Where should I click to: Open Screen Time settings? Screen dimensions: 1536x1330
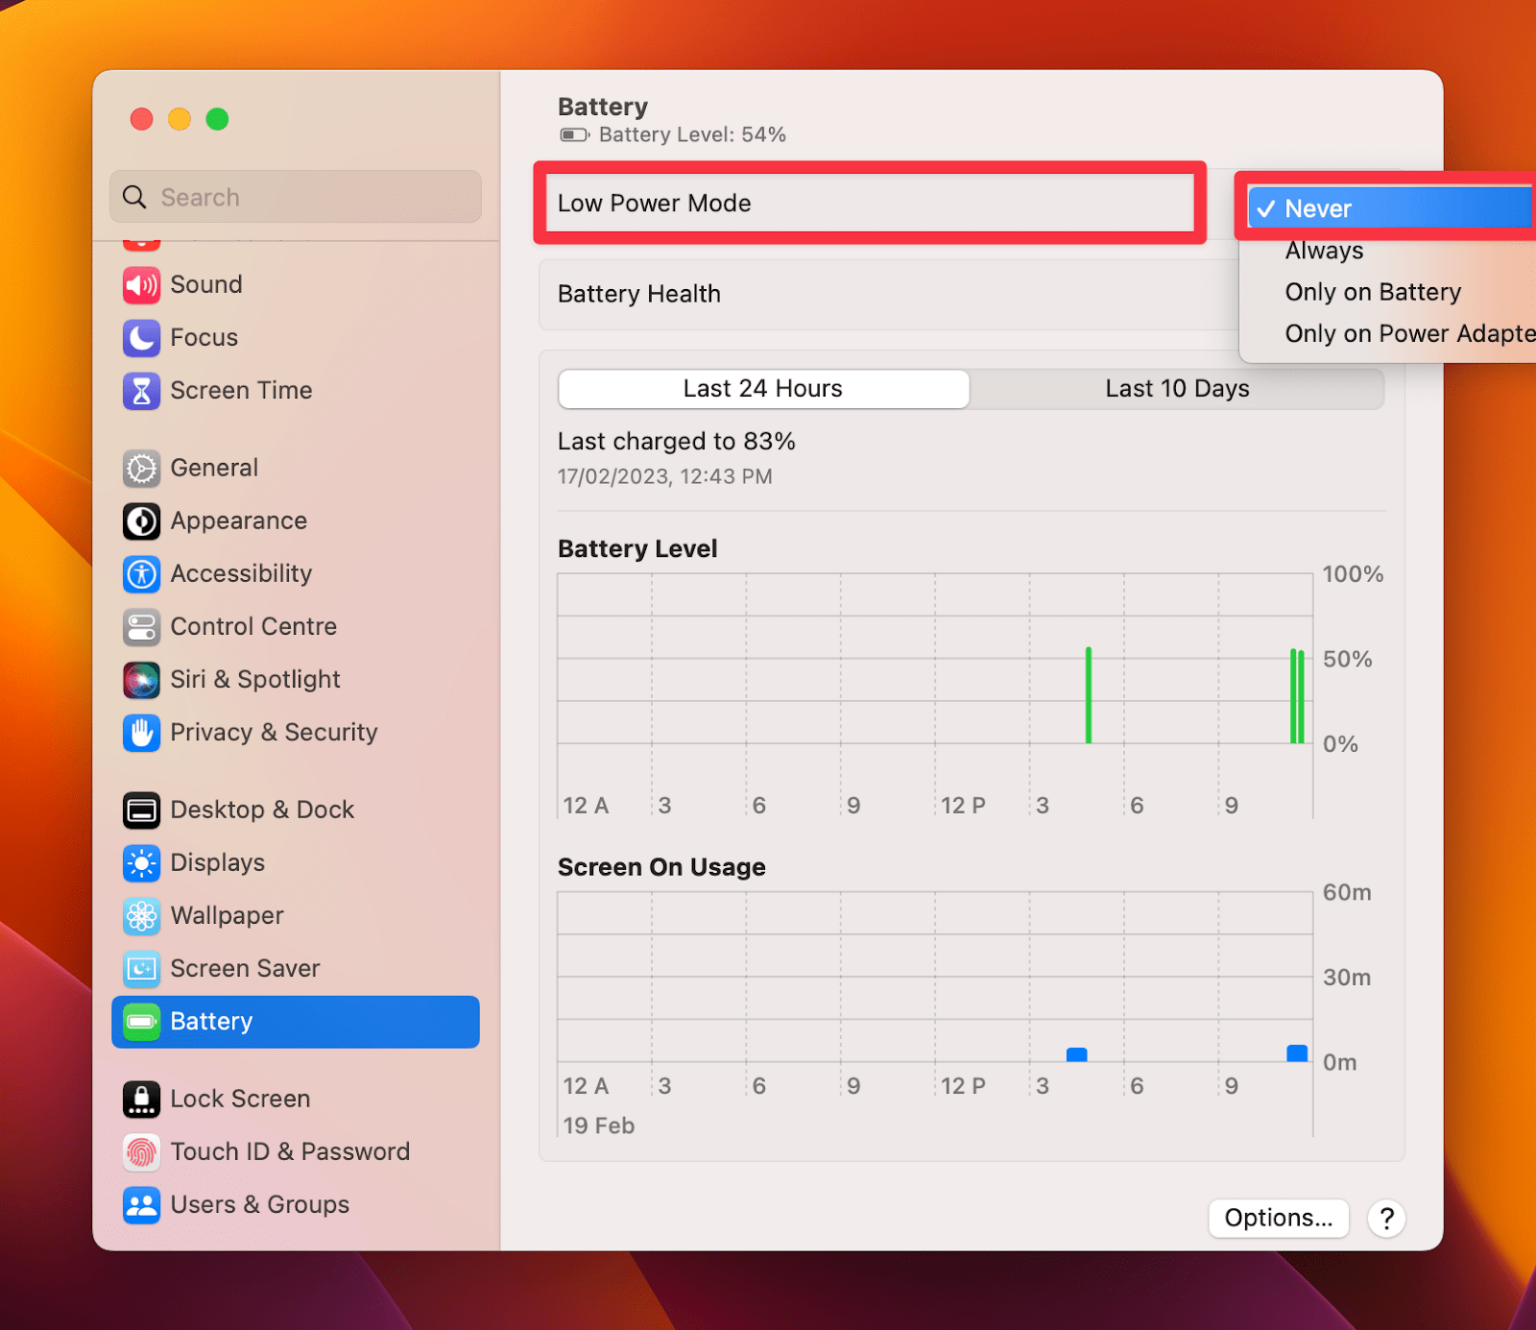[x=141, y=391]
